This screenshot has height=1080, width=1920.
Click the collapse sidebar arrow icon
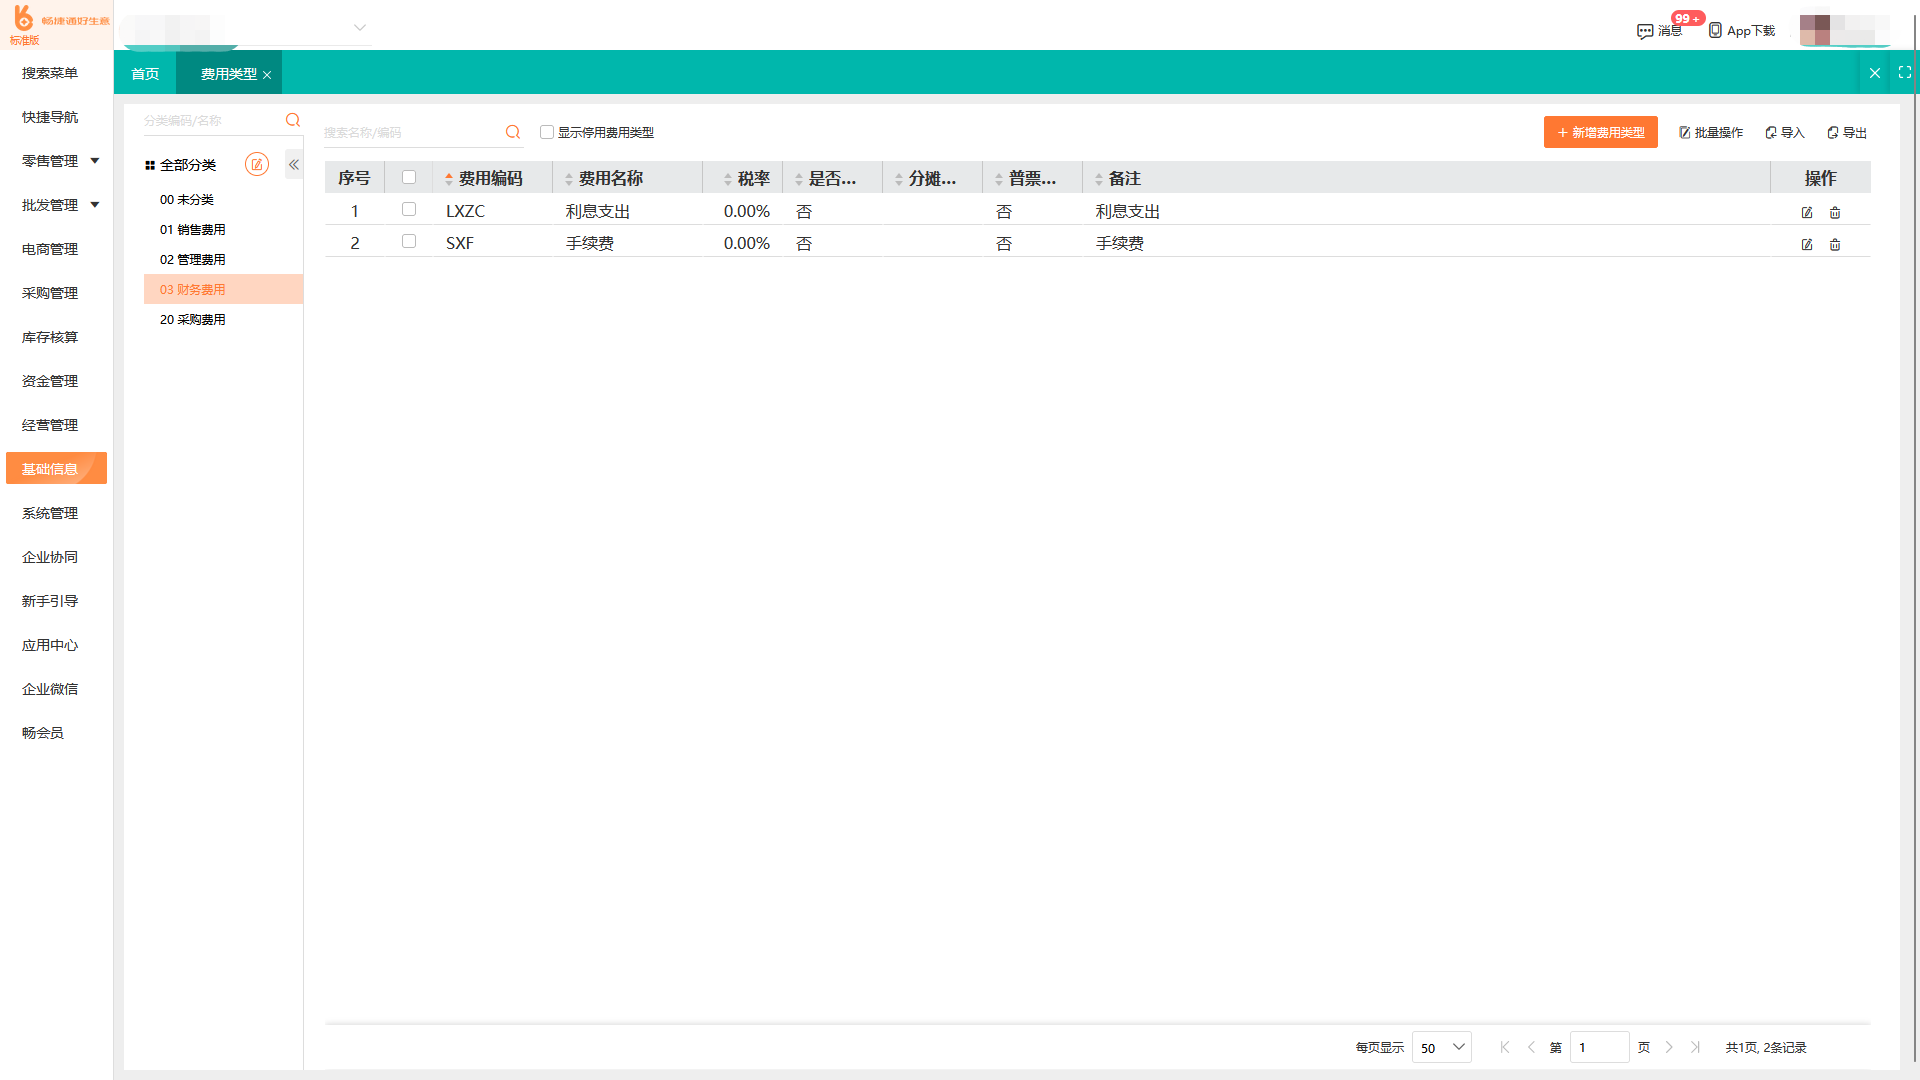(294, 164)
